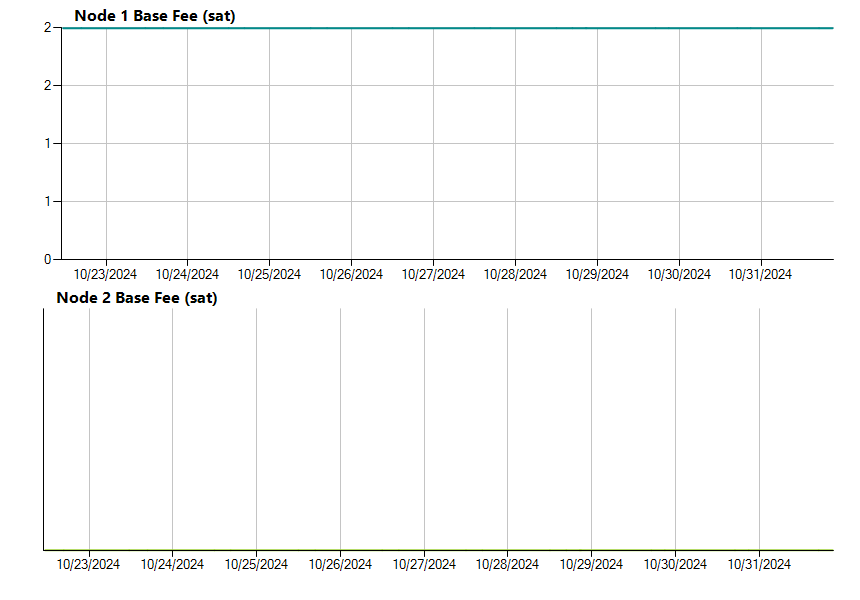Select 10/25/2024 on the Node 1 axis
Viewport: 860px width, 600px height.
click(x=269, y=274)
